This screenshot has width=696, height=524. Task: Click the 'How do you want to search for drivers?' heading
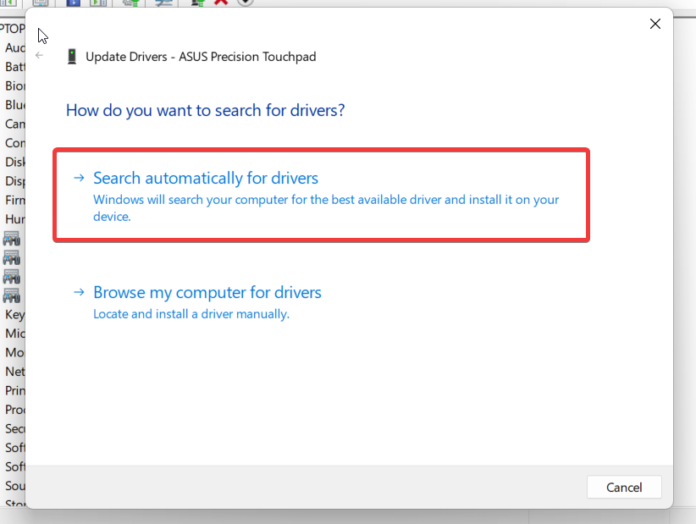[x=205, y=110]
